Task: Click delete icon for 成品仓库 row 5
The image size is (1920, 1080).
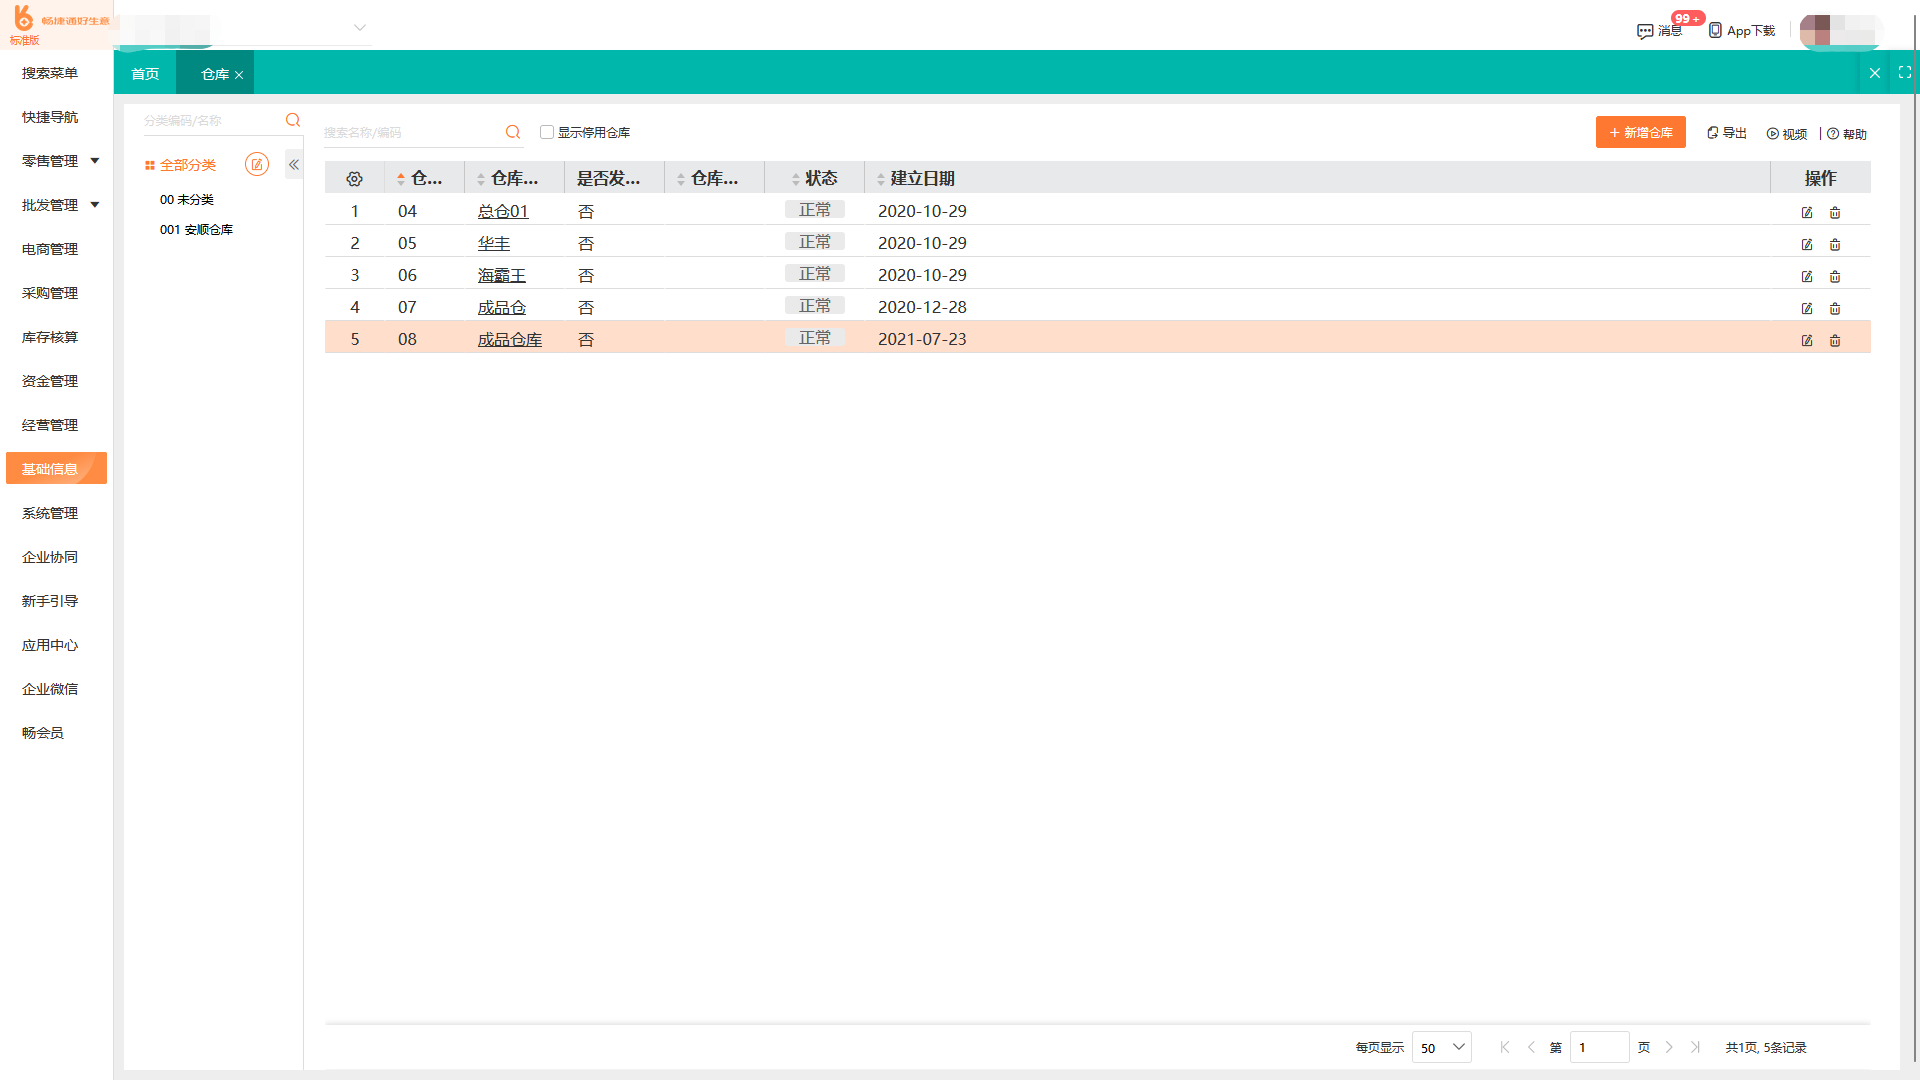Action: (x=1834, y=339)
